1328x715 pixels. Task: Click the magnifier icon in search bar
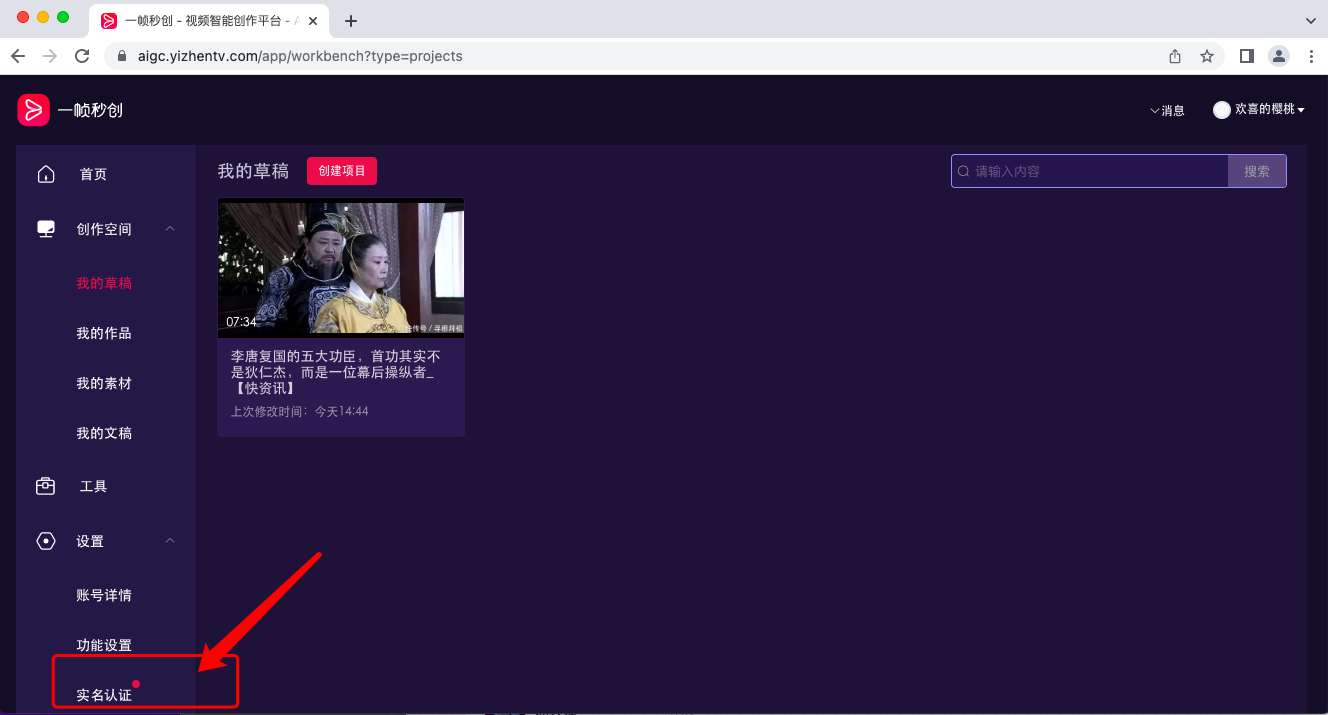click(x=963, y=171)
